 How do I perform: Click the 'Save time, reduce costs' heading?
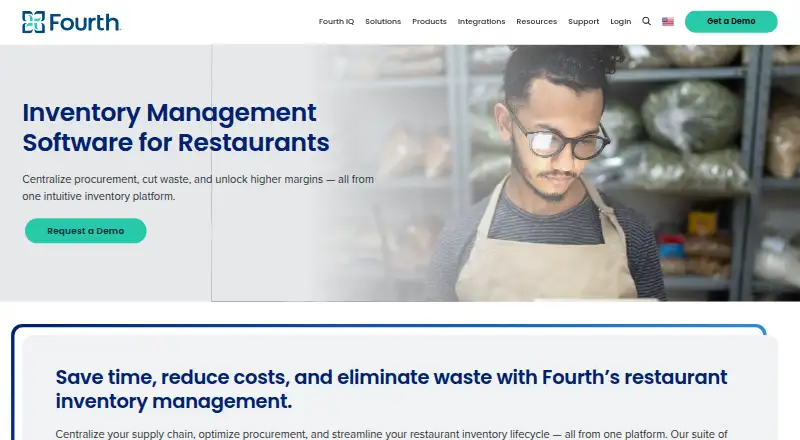click(391, 389)
